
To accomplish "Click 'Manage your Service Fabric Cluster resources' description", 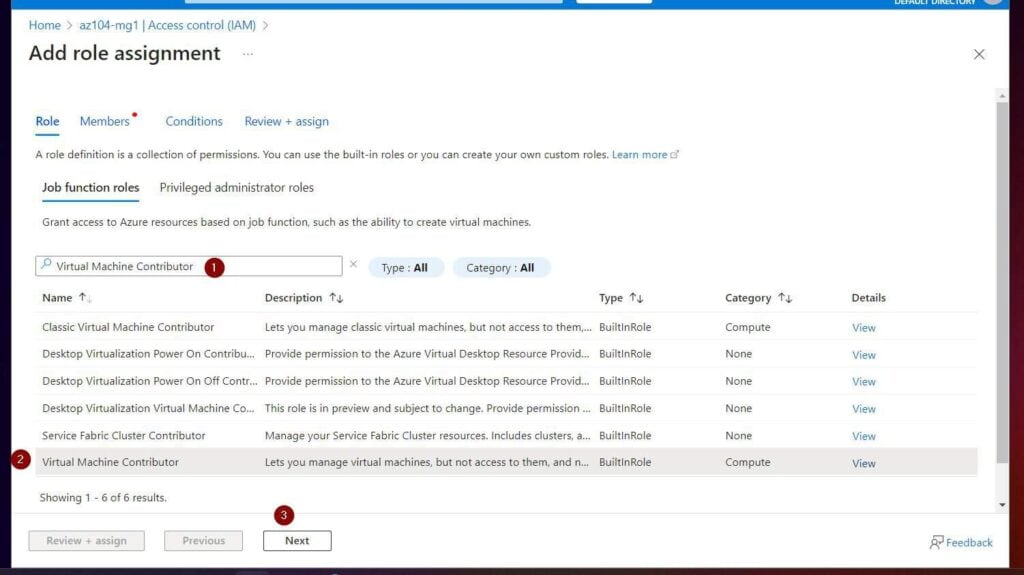I will pyautogui.click(x=427, y=435).
